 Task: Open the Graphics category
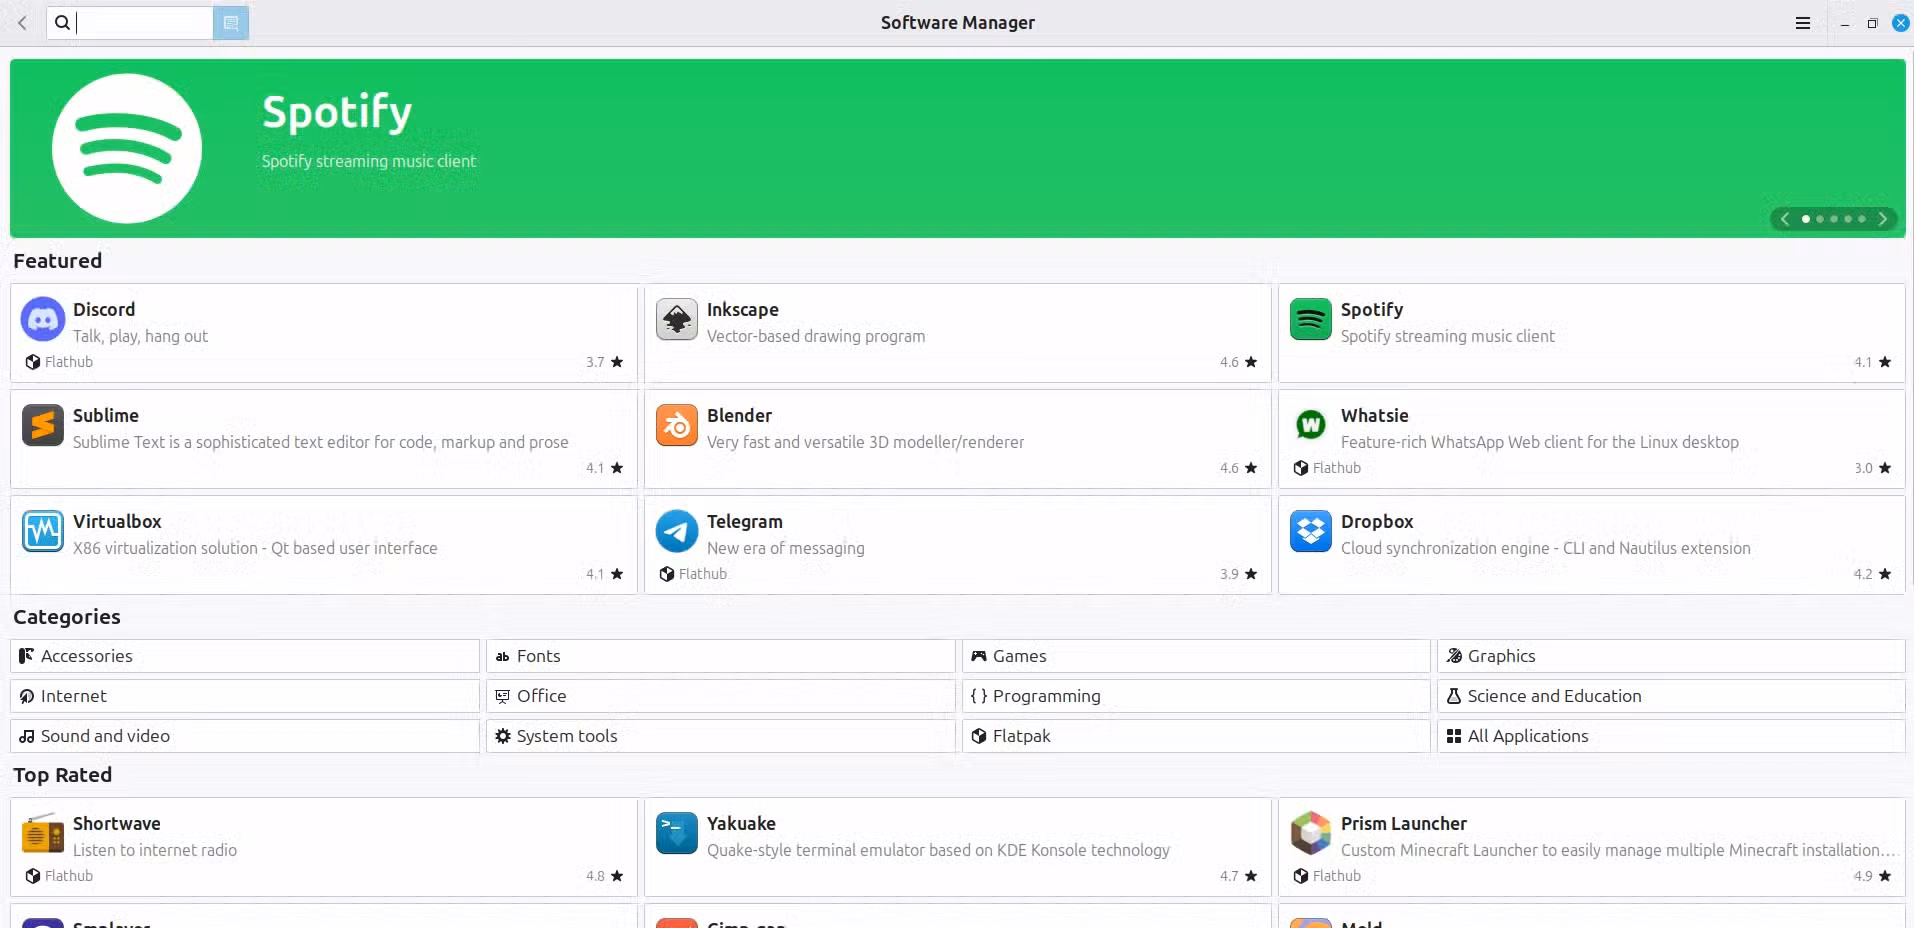point(1671,656)
